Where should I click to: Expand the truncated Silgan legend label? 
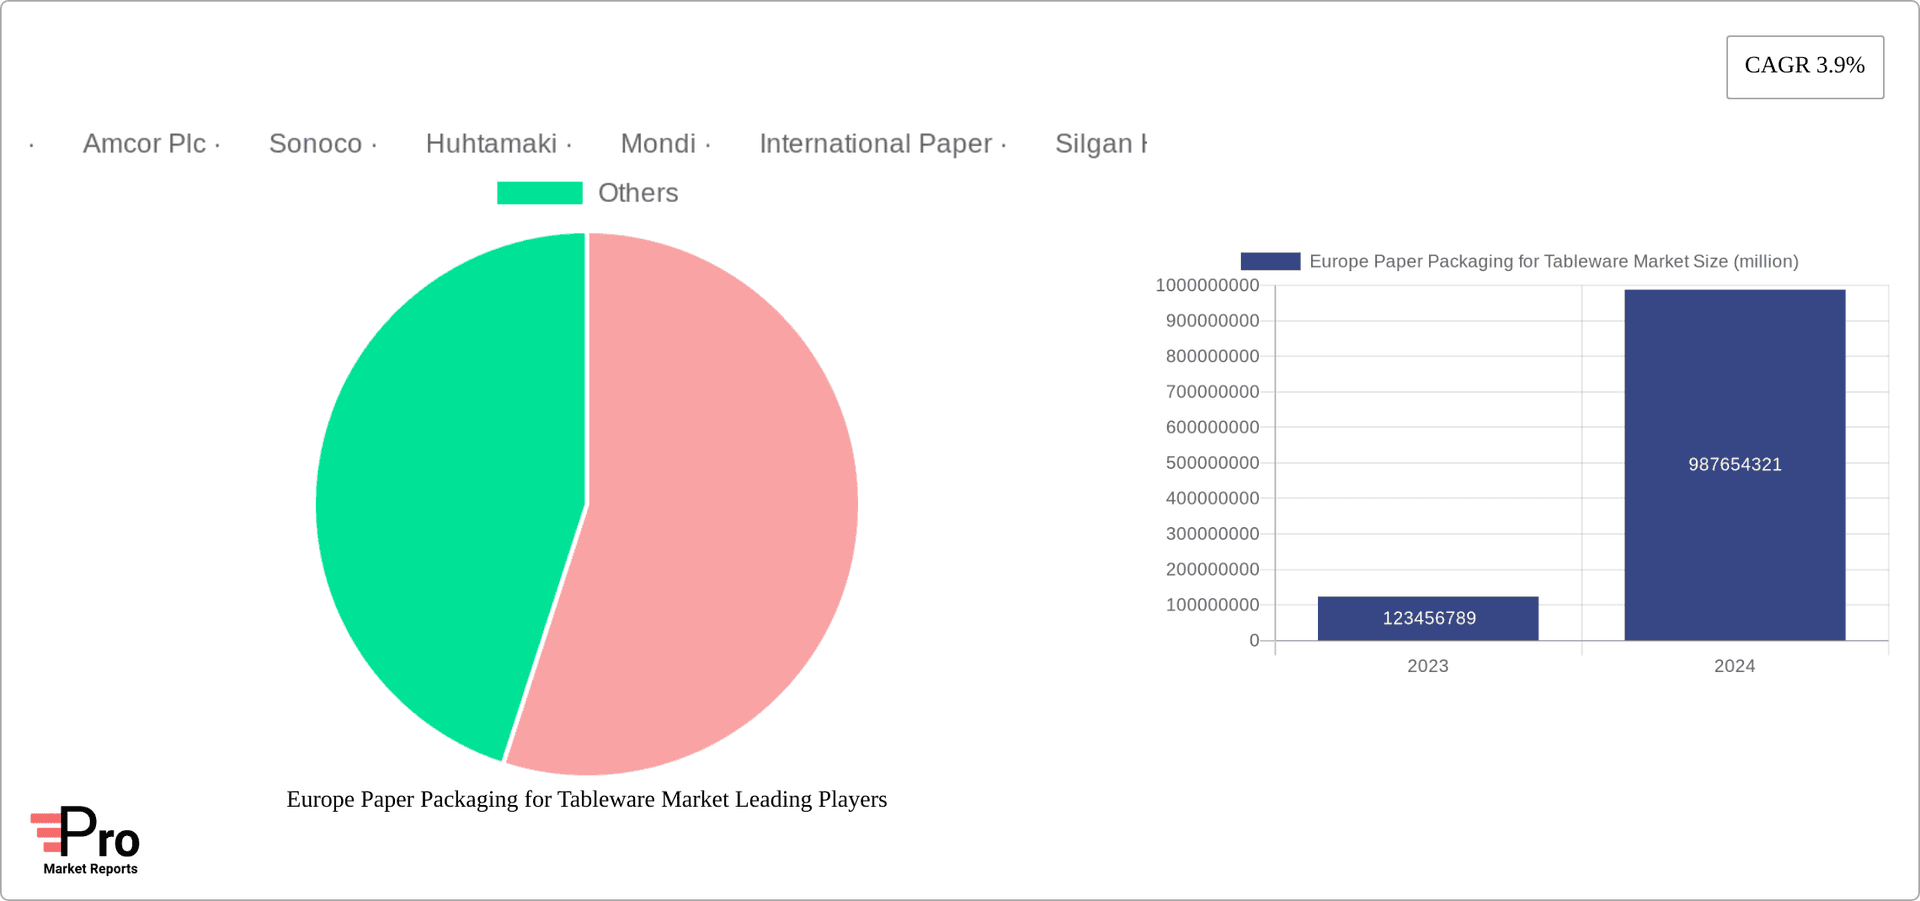click(1101, 143)
